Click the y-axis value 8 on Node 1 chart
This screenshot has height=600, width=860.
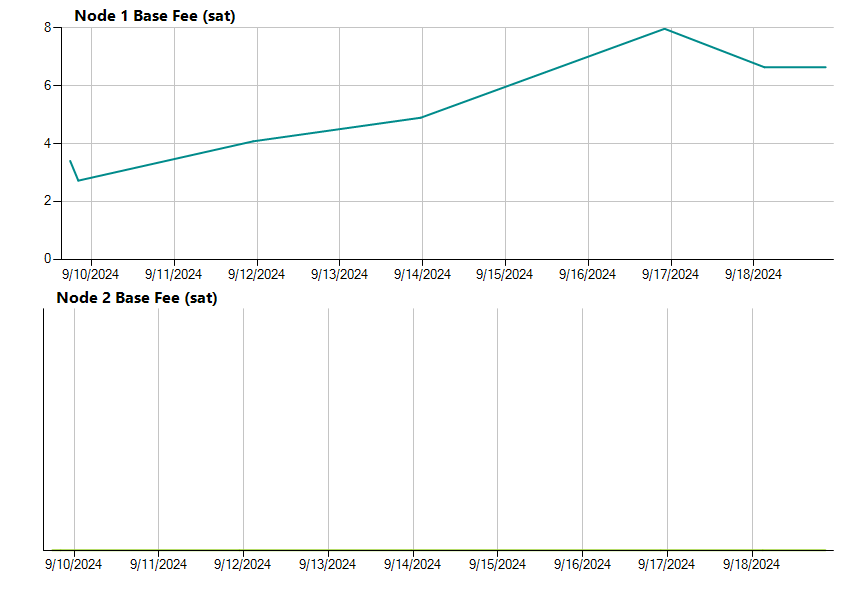[x=47, y=28]
